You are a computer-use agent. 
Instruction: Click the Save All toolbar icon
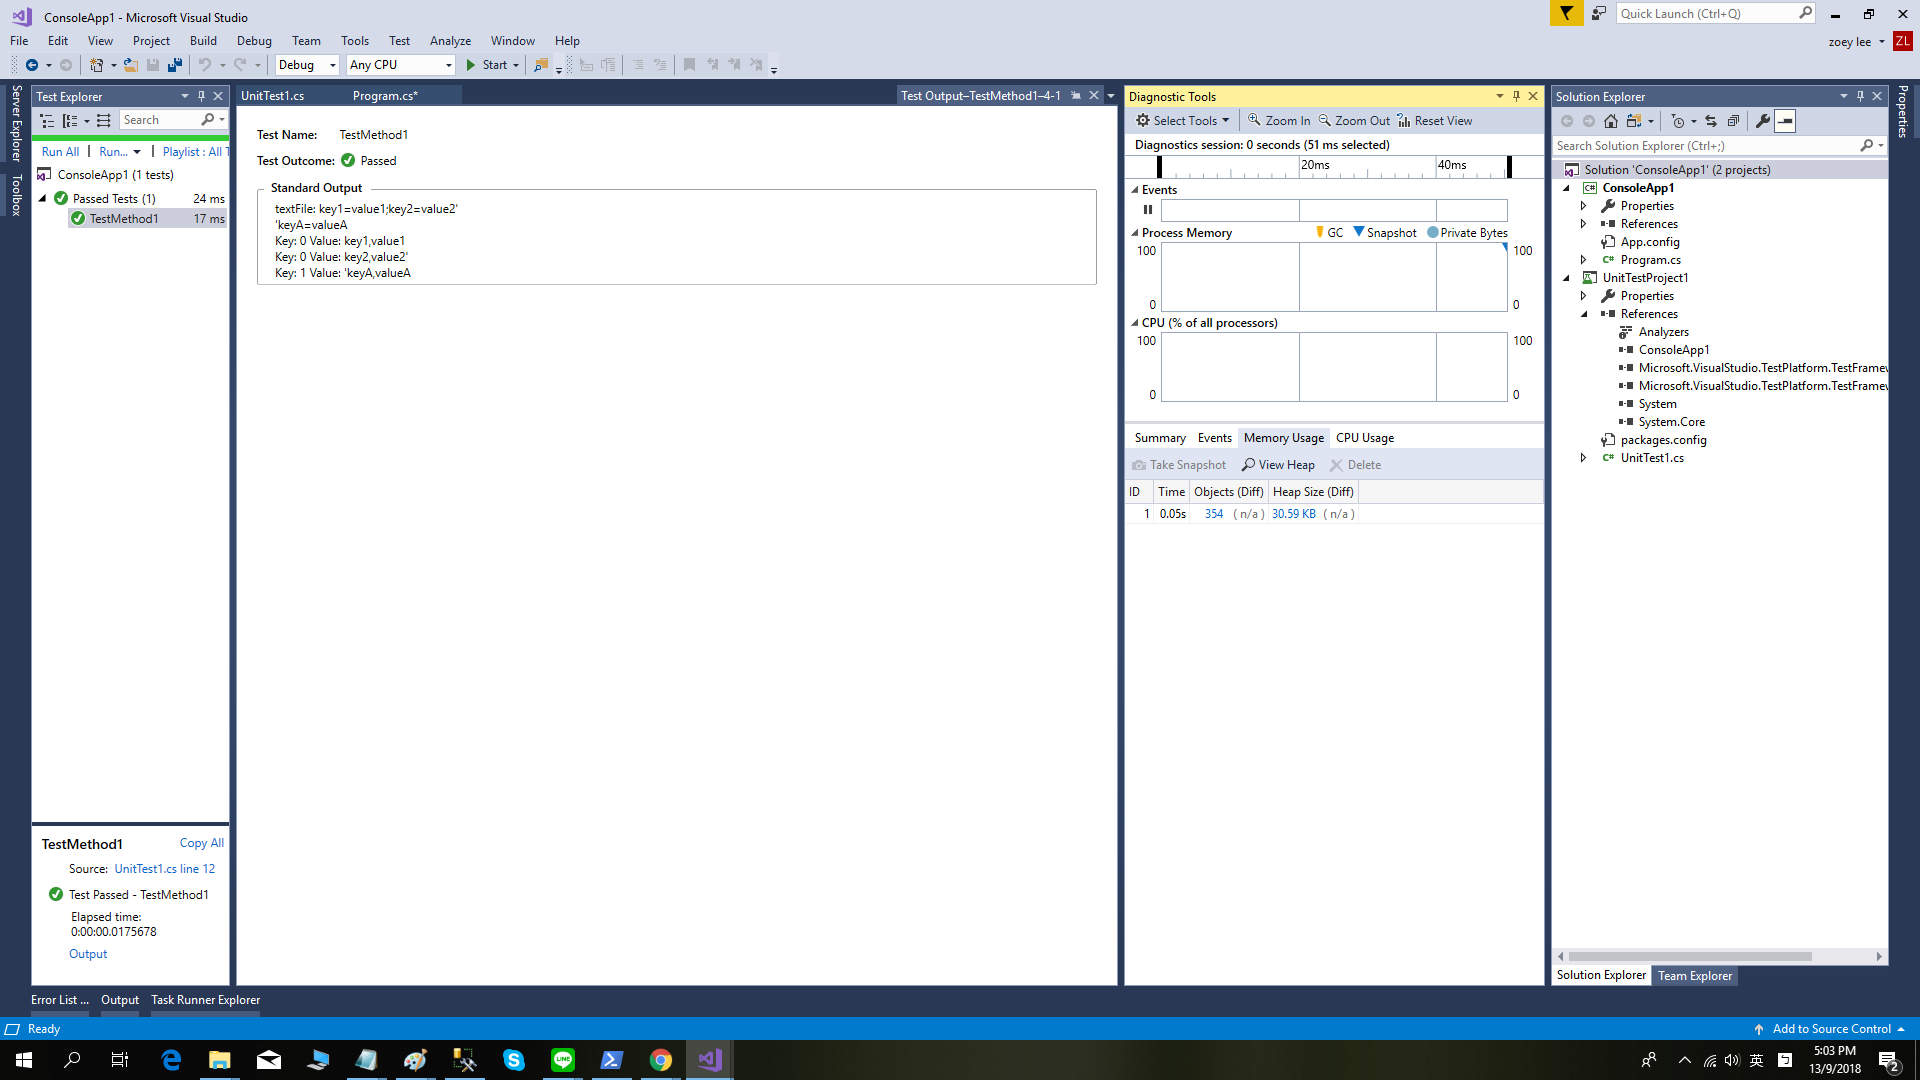(x=175, y=65)
